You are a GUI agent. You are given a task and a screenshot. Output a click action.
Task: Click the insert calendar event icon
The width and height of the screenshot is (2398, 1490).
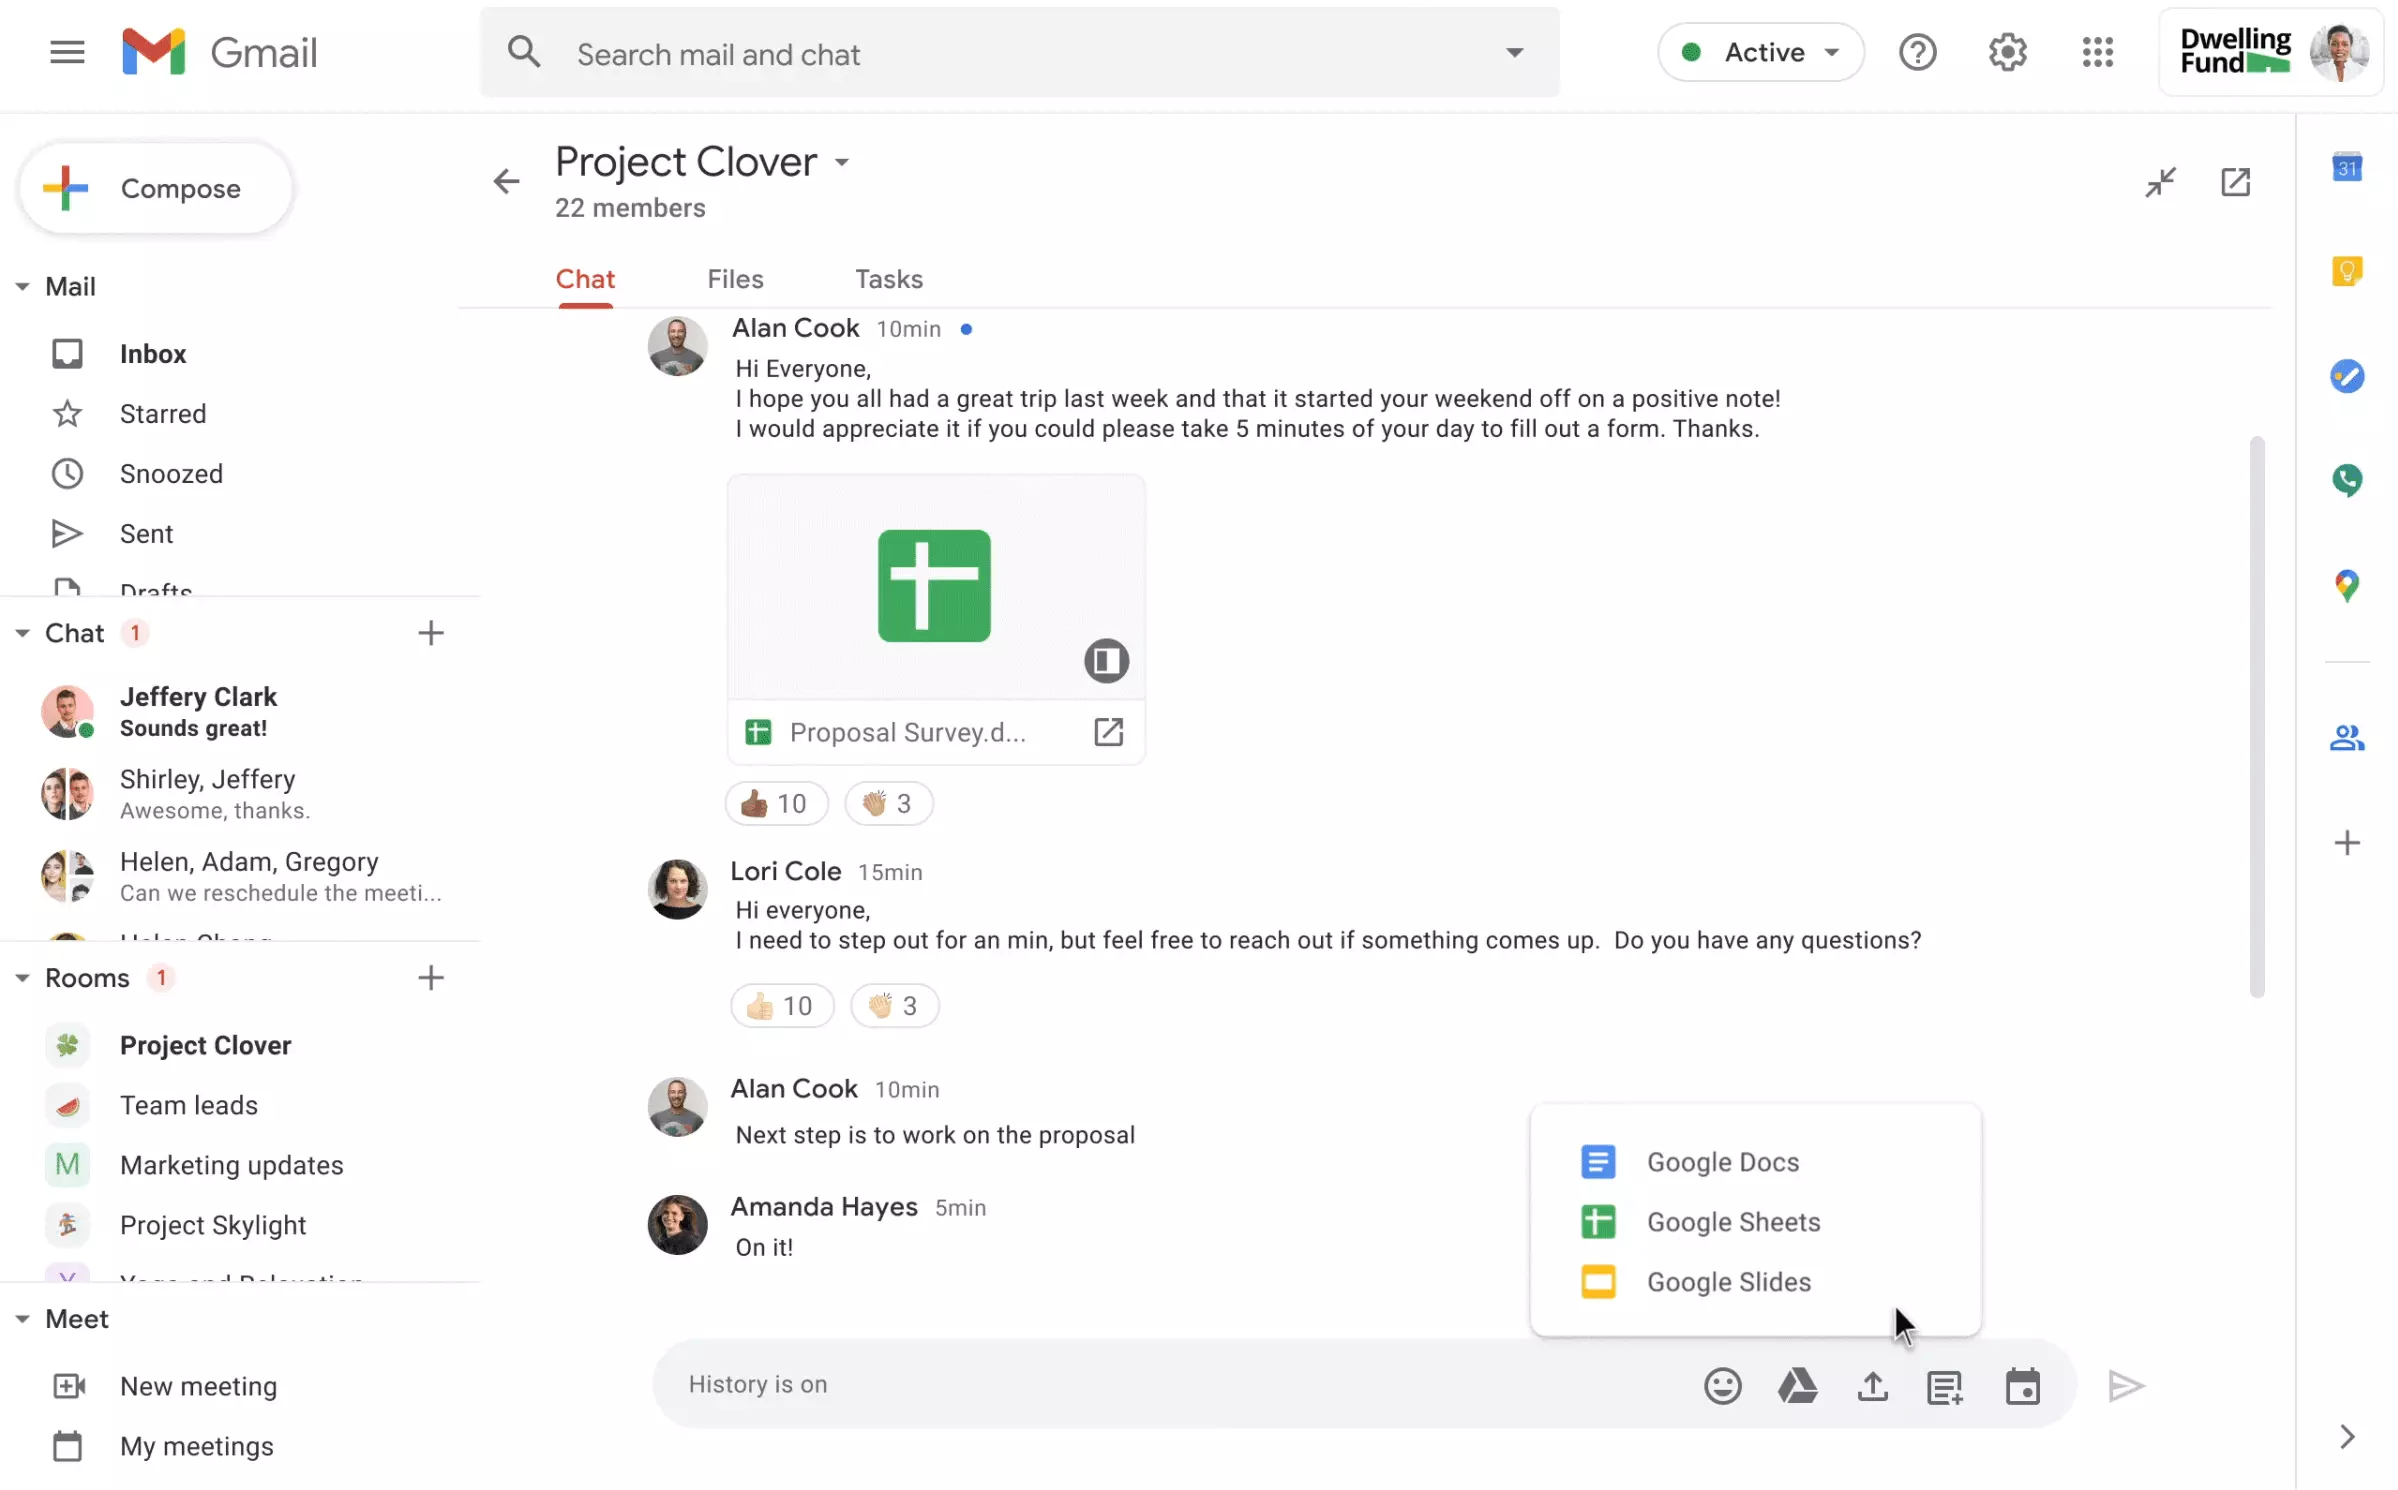coord(2022,1385)
